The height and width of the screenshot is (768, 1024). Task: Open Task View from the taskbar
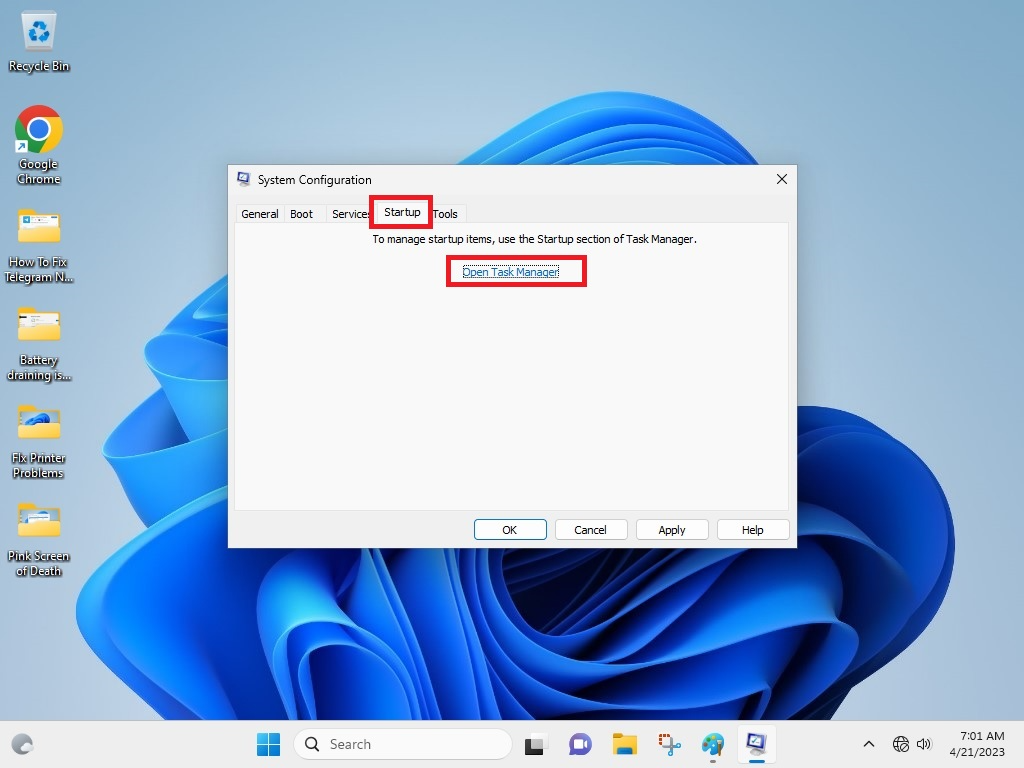534,744
